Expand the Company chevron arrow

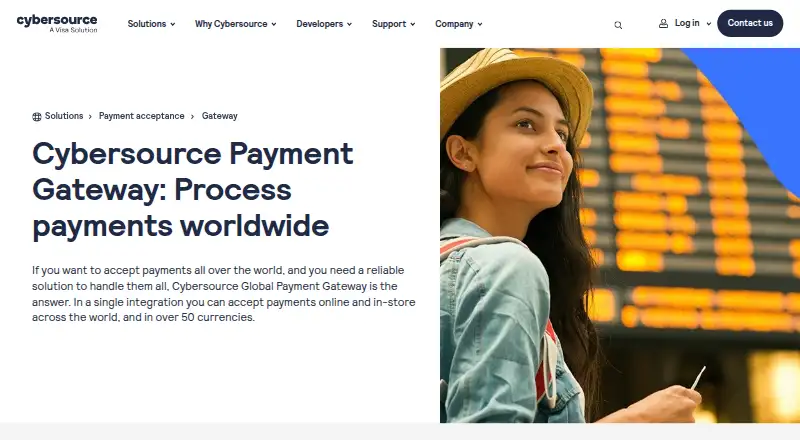[480, 25]
